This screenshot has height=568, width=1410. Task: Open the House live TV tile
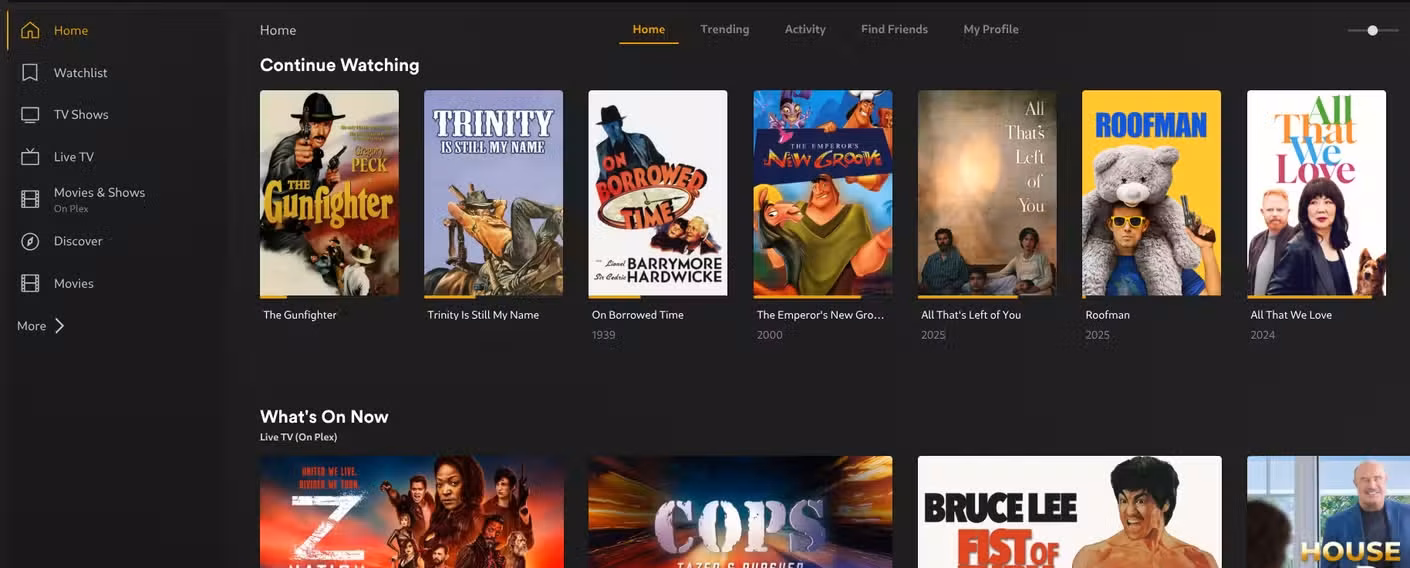(x=1328, y=512)
